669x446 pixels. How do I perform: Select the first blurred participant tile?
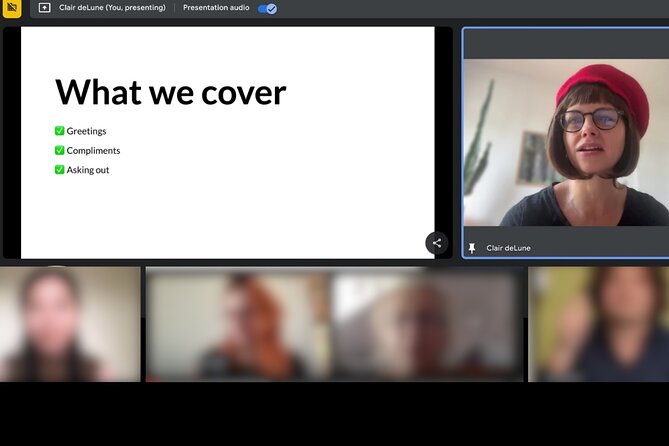pos(70,324)
